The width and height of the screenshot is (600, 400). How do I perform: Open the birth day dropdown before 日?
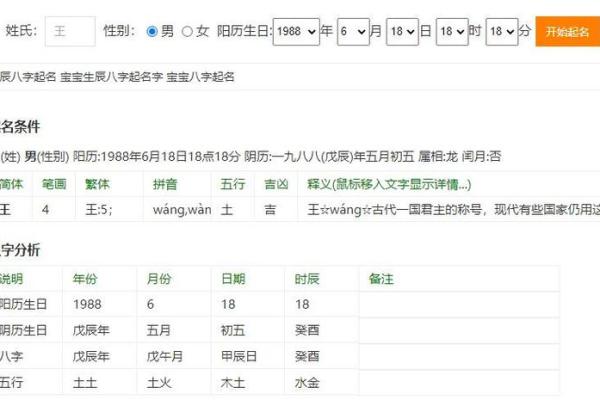point(401,32)
